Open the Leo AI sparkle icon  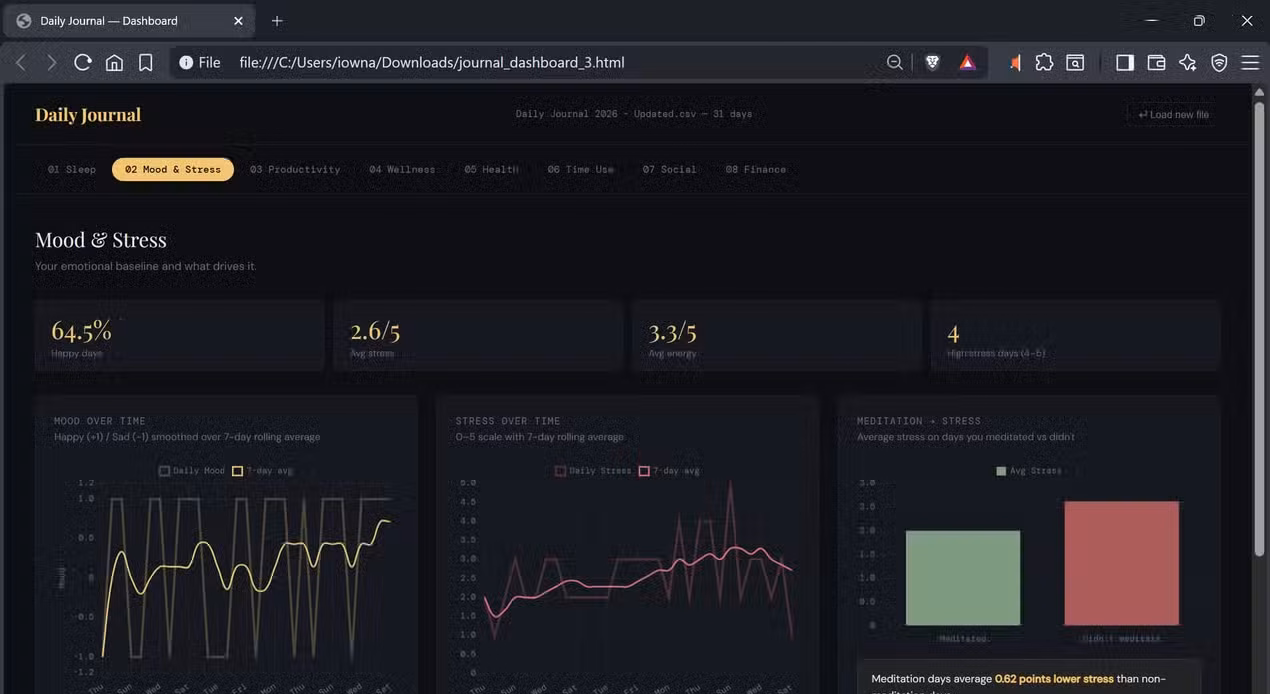coord(1187,62)
